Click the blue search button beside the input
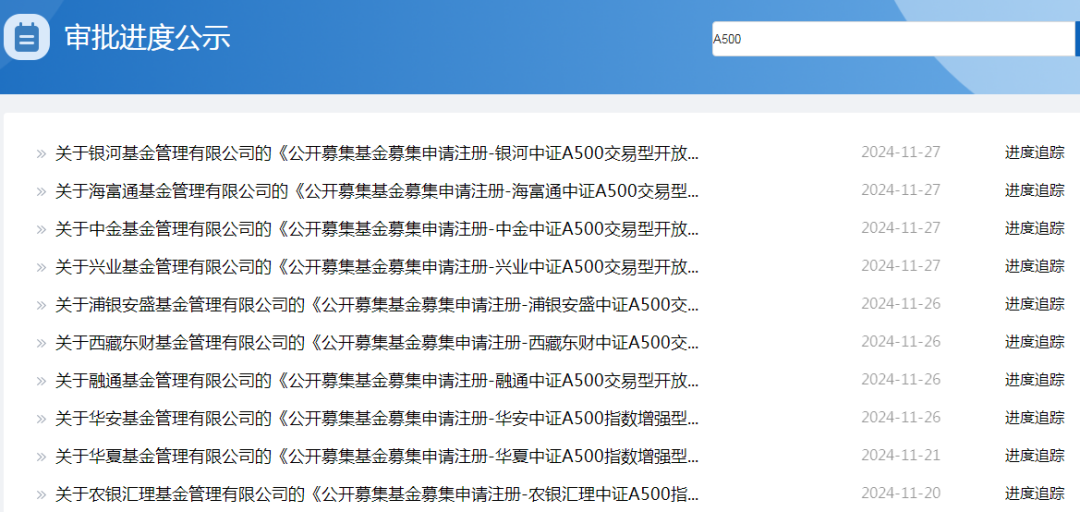The image size is (1080, 512). tap(1076, 39)
